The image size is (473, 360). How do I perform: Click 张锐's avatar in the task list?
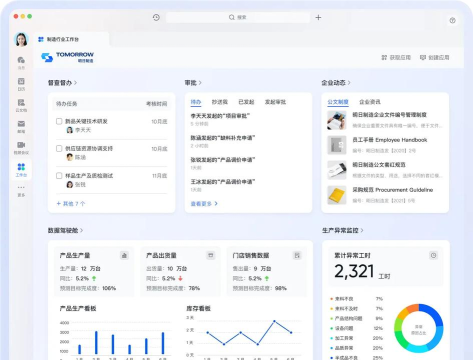coord(70,185)
